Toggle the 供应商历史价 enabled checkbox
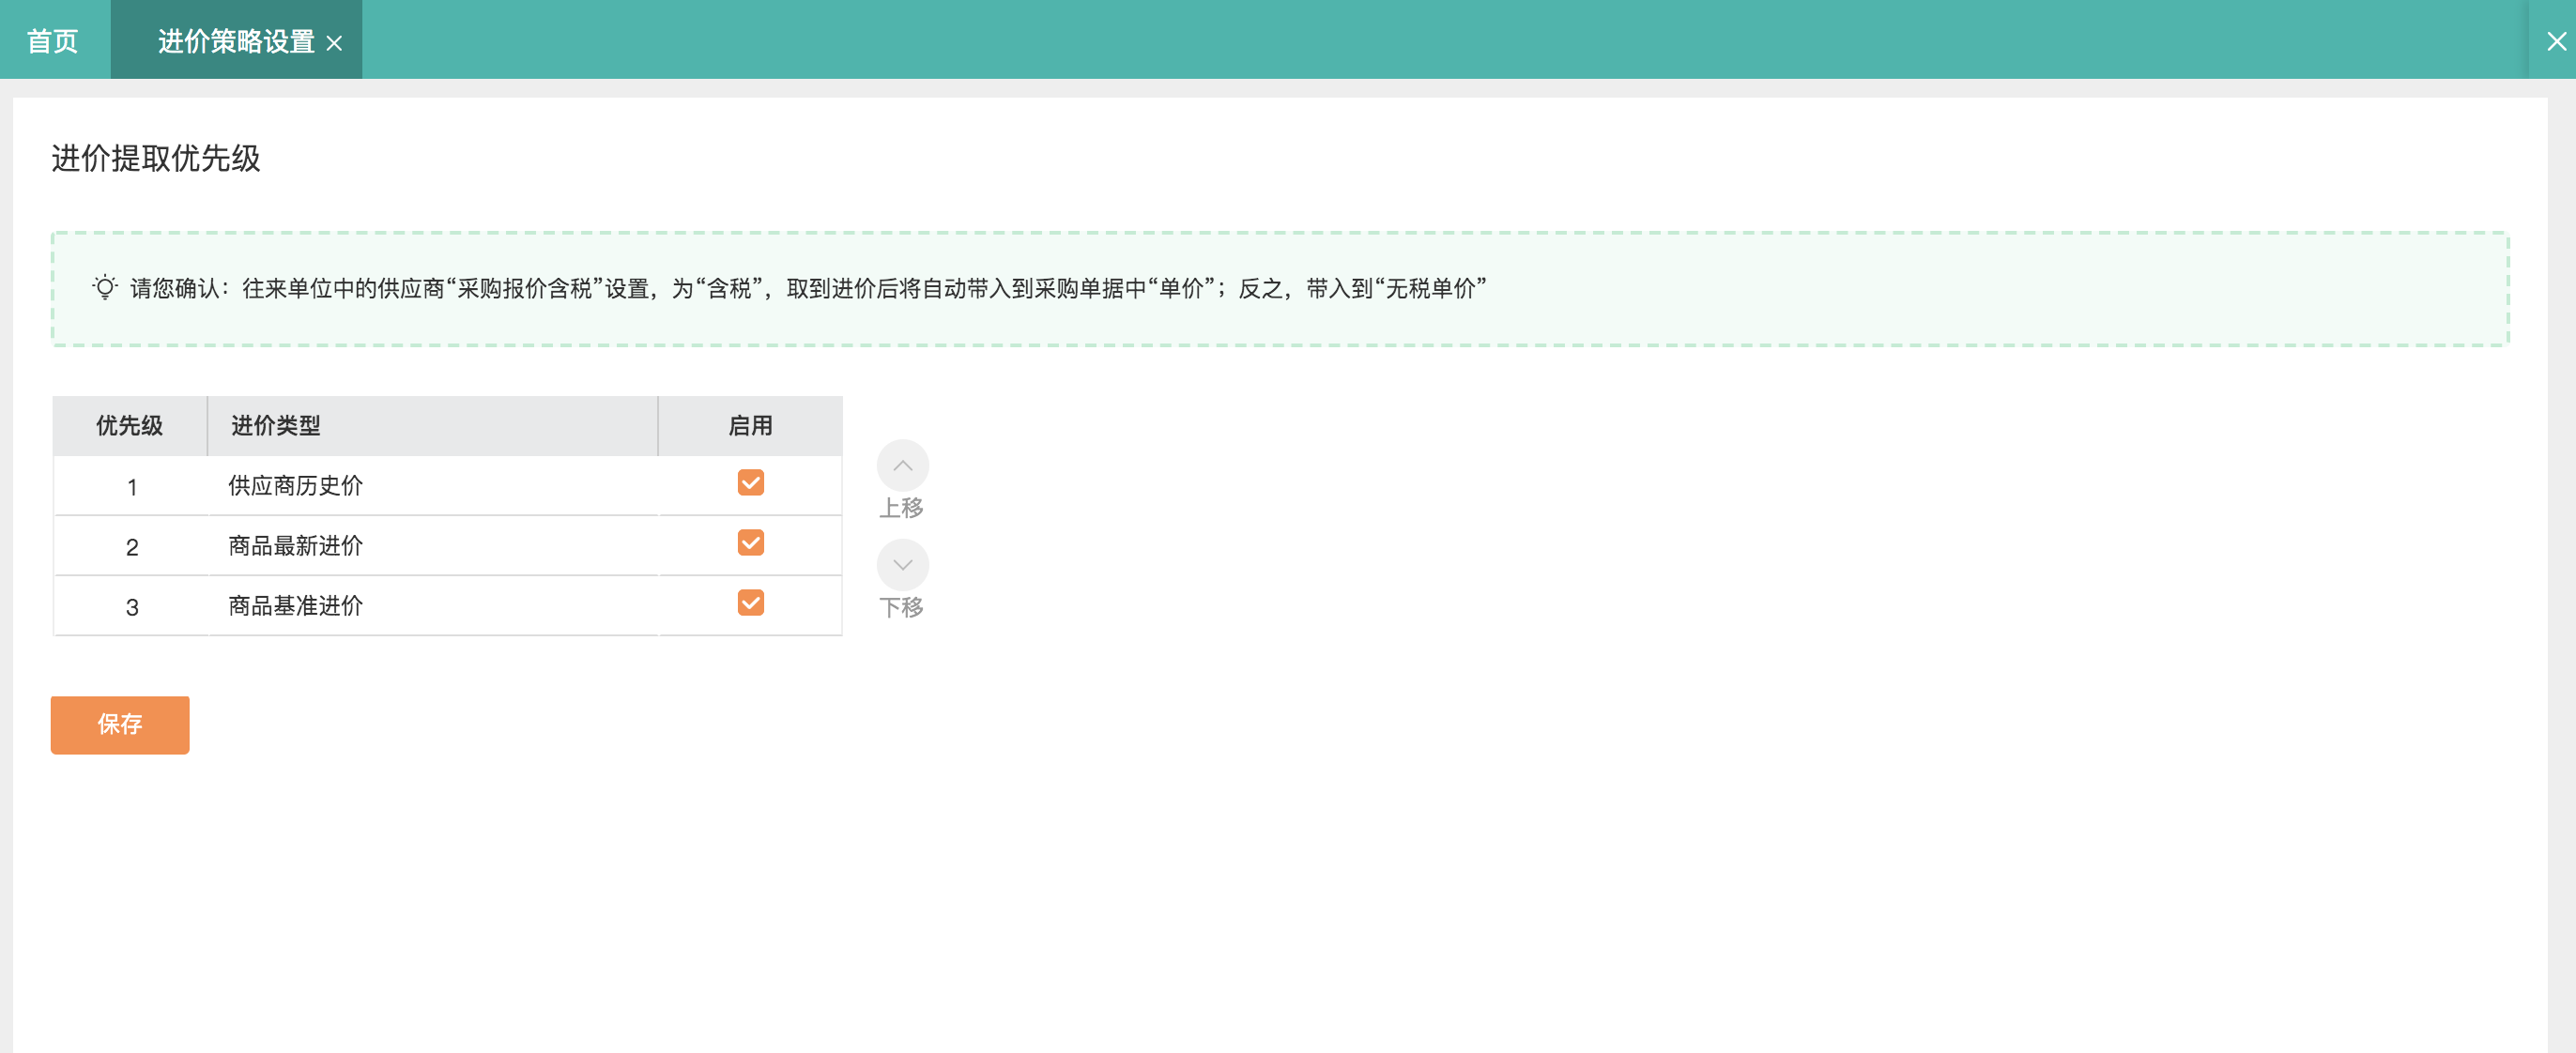 [751, 483]
